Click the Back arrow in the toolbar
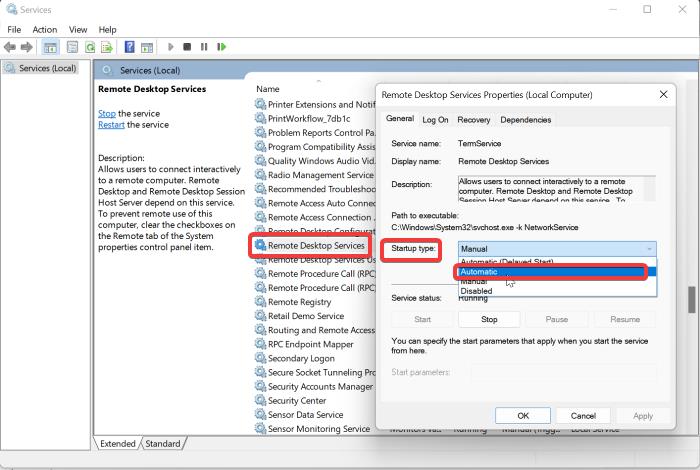The image size is (700, 470). (x=10, y=47)
